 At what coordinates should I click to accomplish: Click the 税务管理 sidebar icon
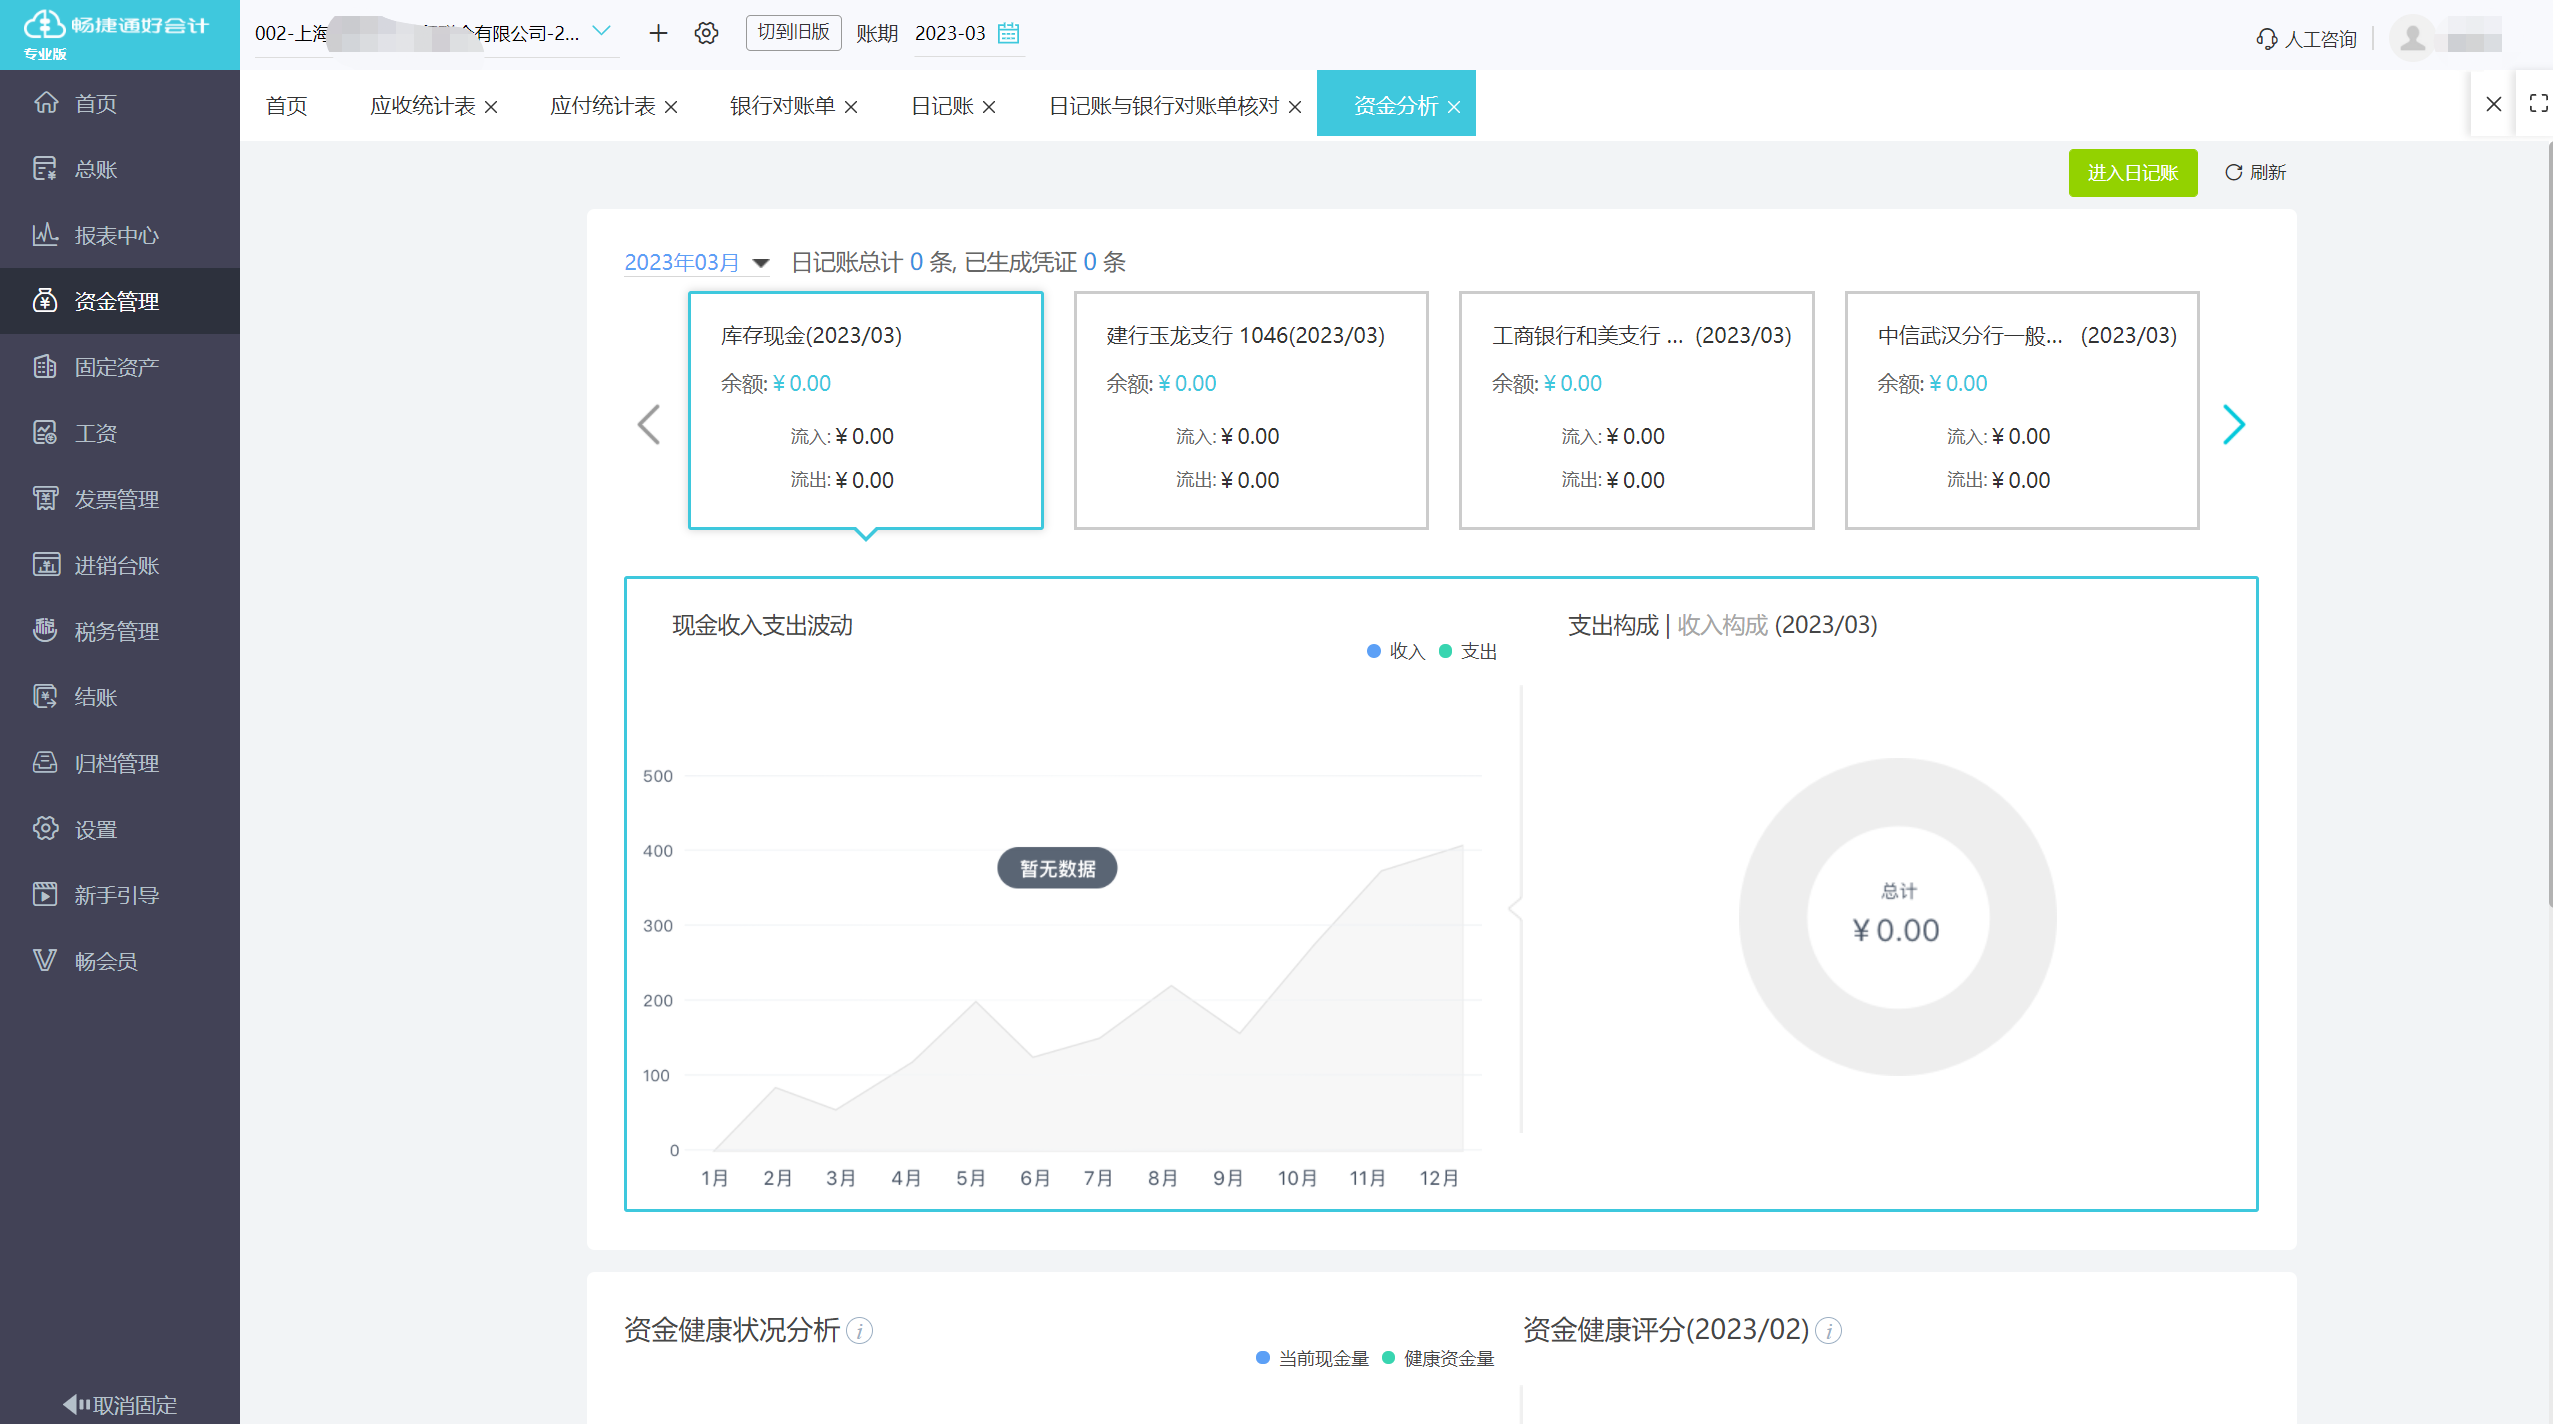pyautogui.click(x=44, y=630)
